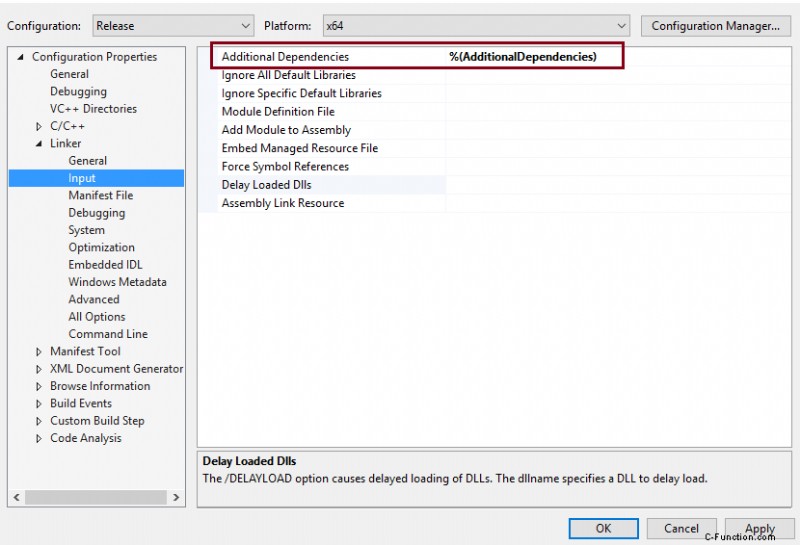Expand the XML Document Generator node
Screen dimensions: 800x545
39,369
